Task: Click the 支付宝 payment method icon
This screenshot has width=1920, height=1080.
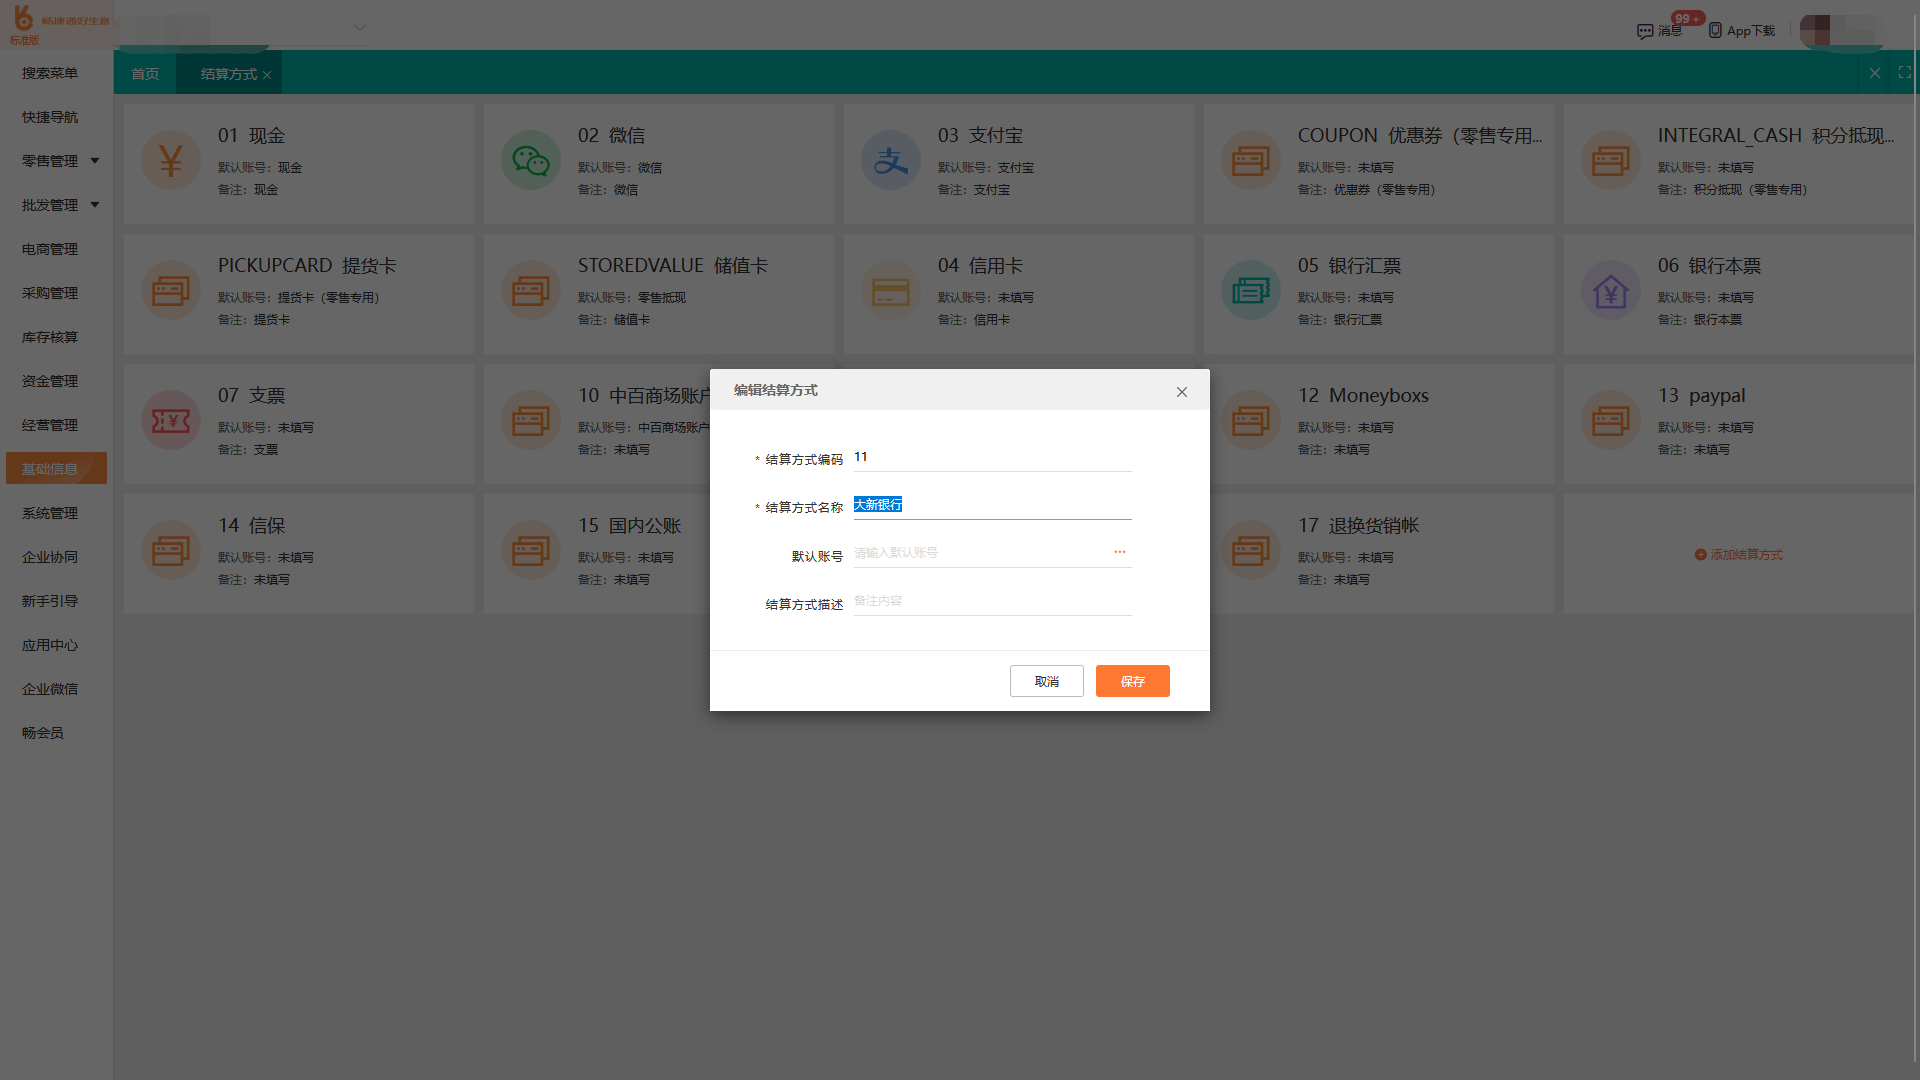Action: (890, 158)
